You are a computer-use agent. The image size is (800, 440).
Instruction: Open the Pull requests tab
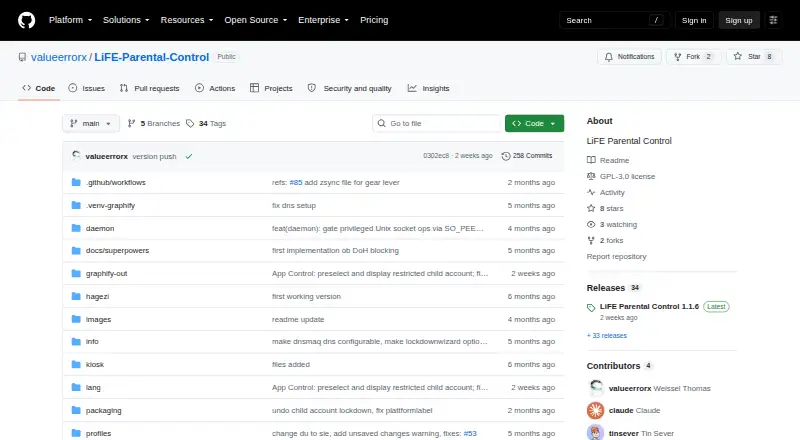149,88
